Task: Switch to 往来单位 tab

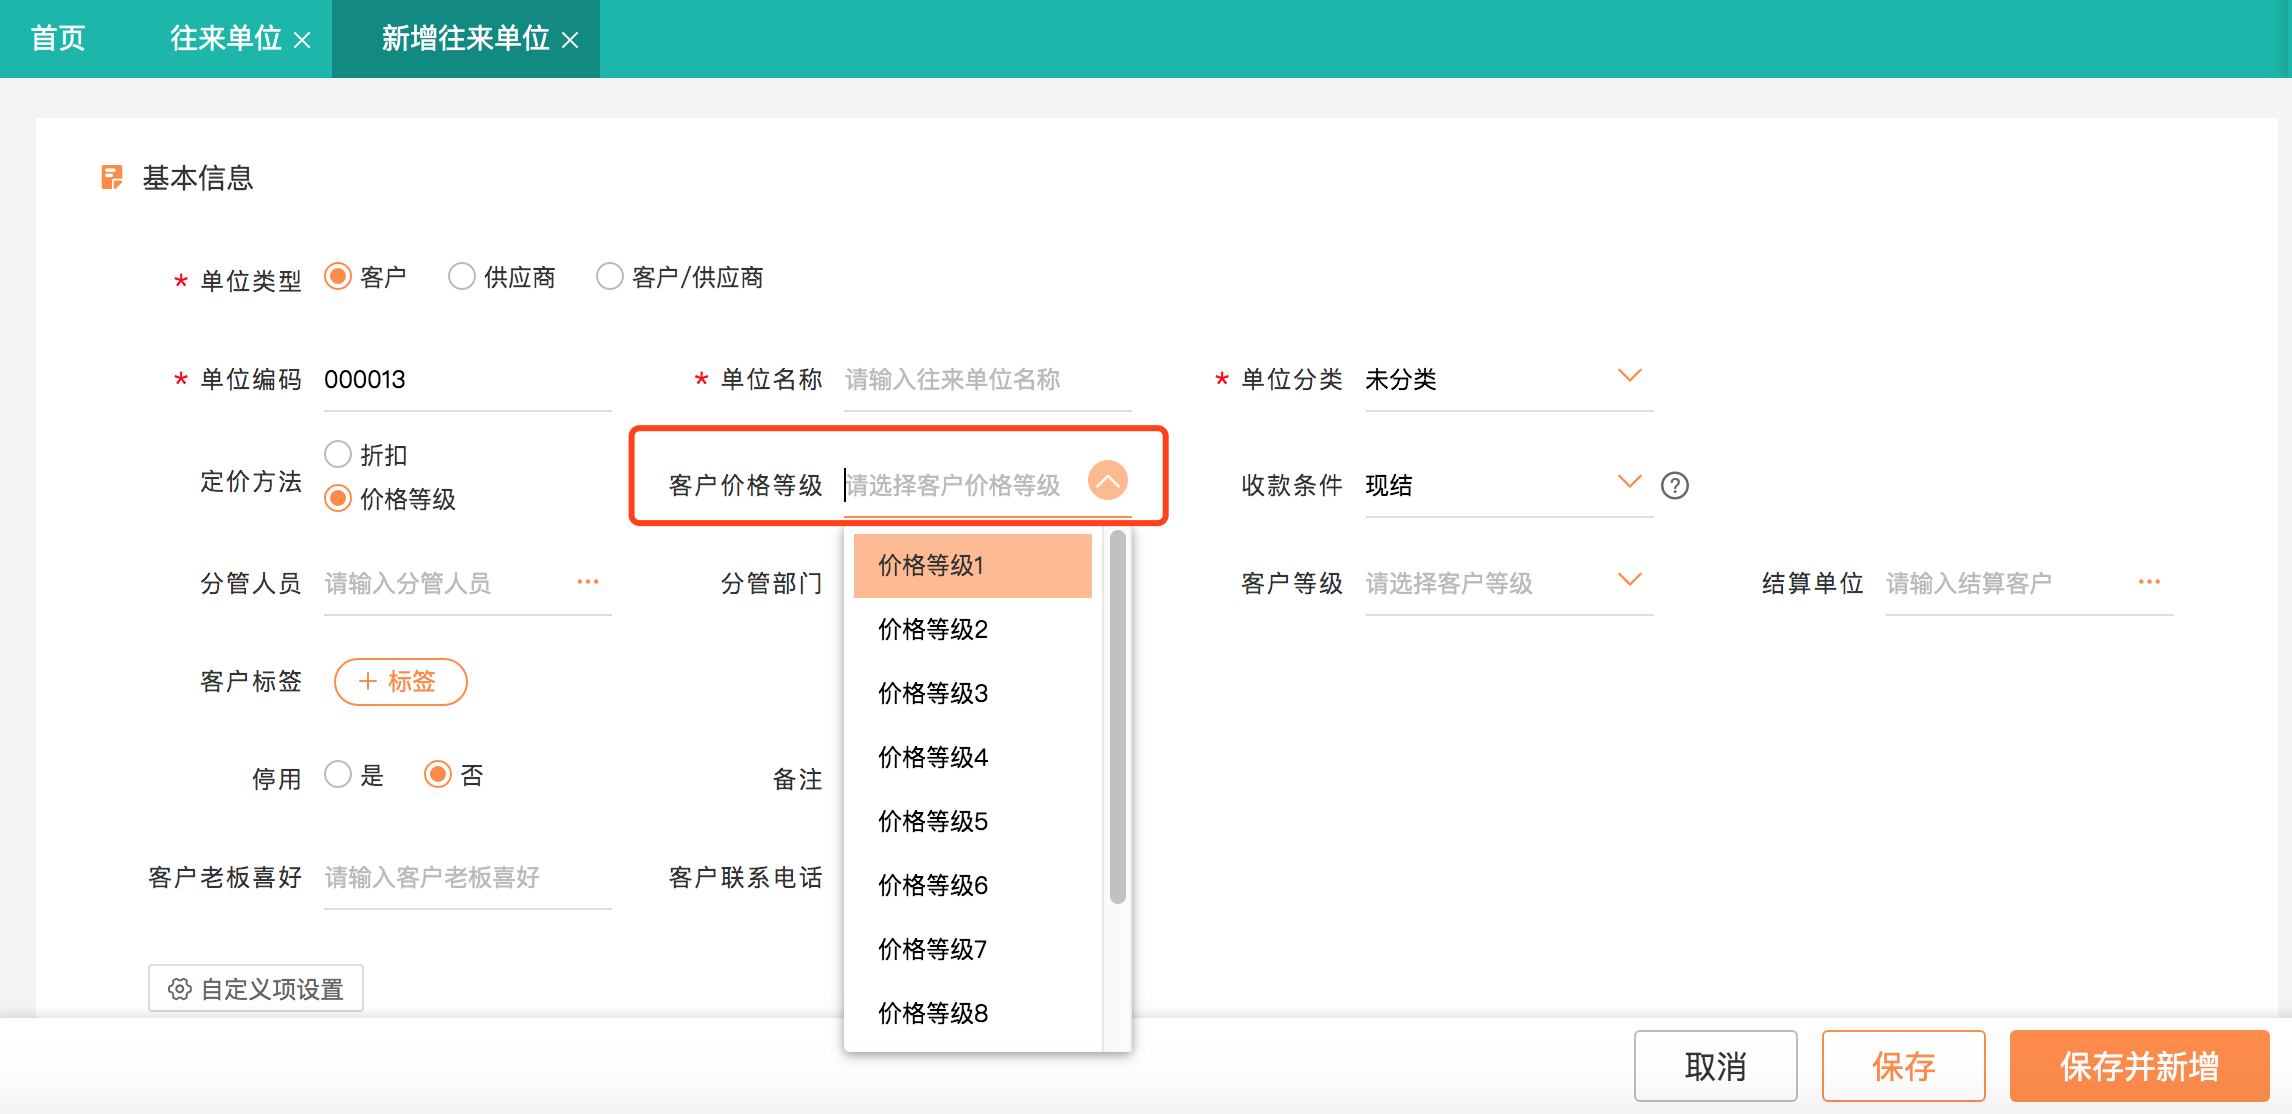Action: coord(227,39)
